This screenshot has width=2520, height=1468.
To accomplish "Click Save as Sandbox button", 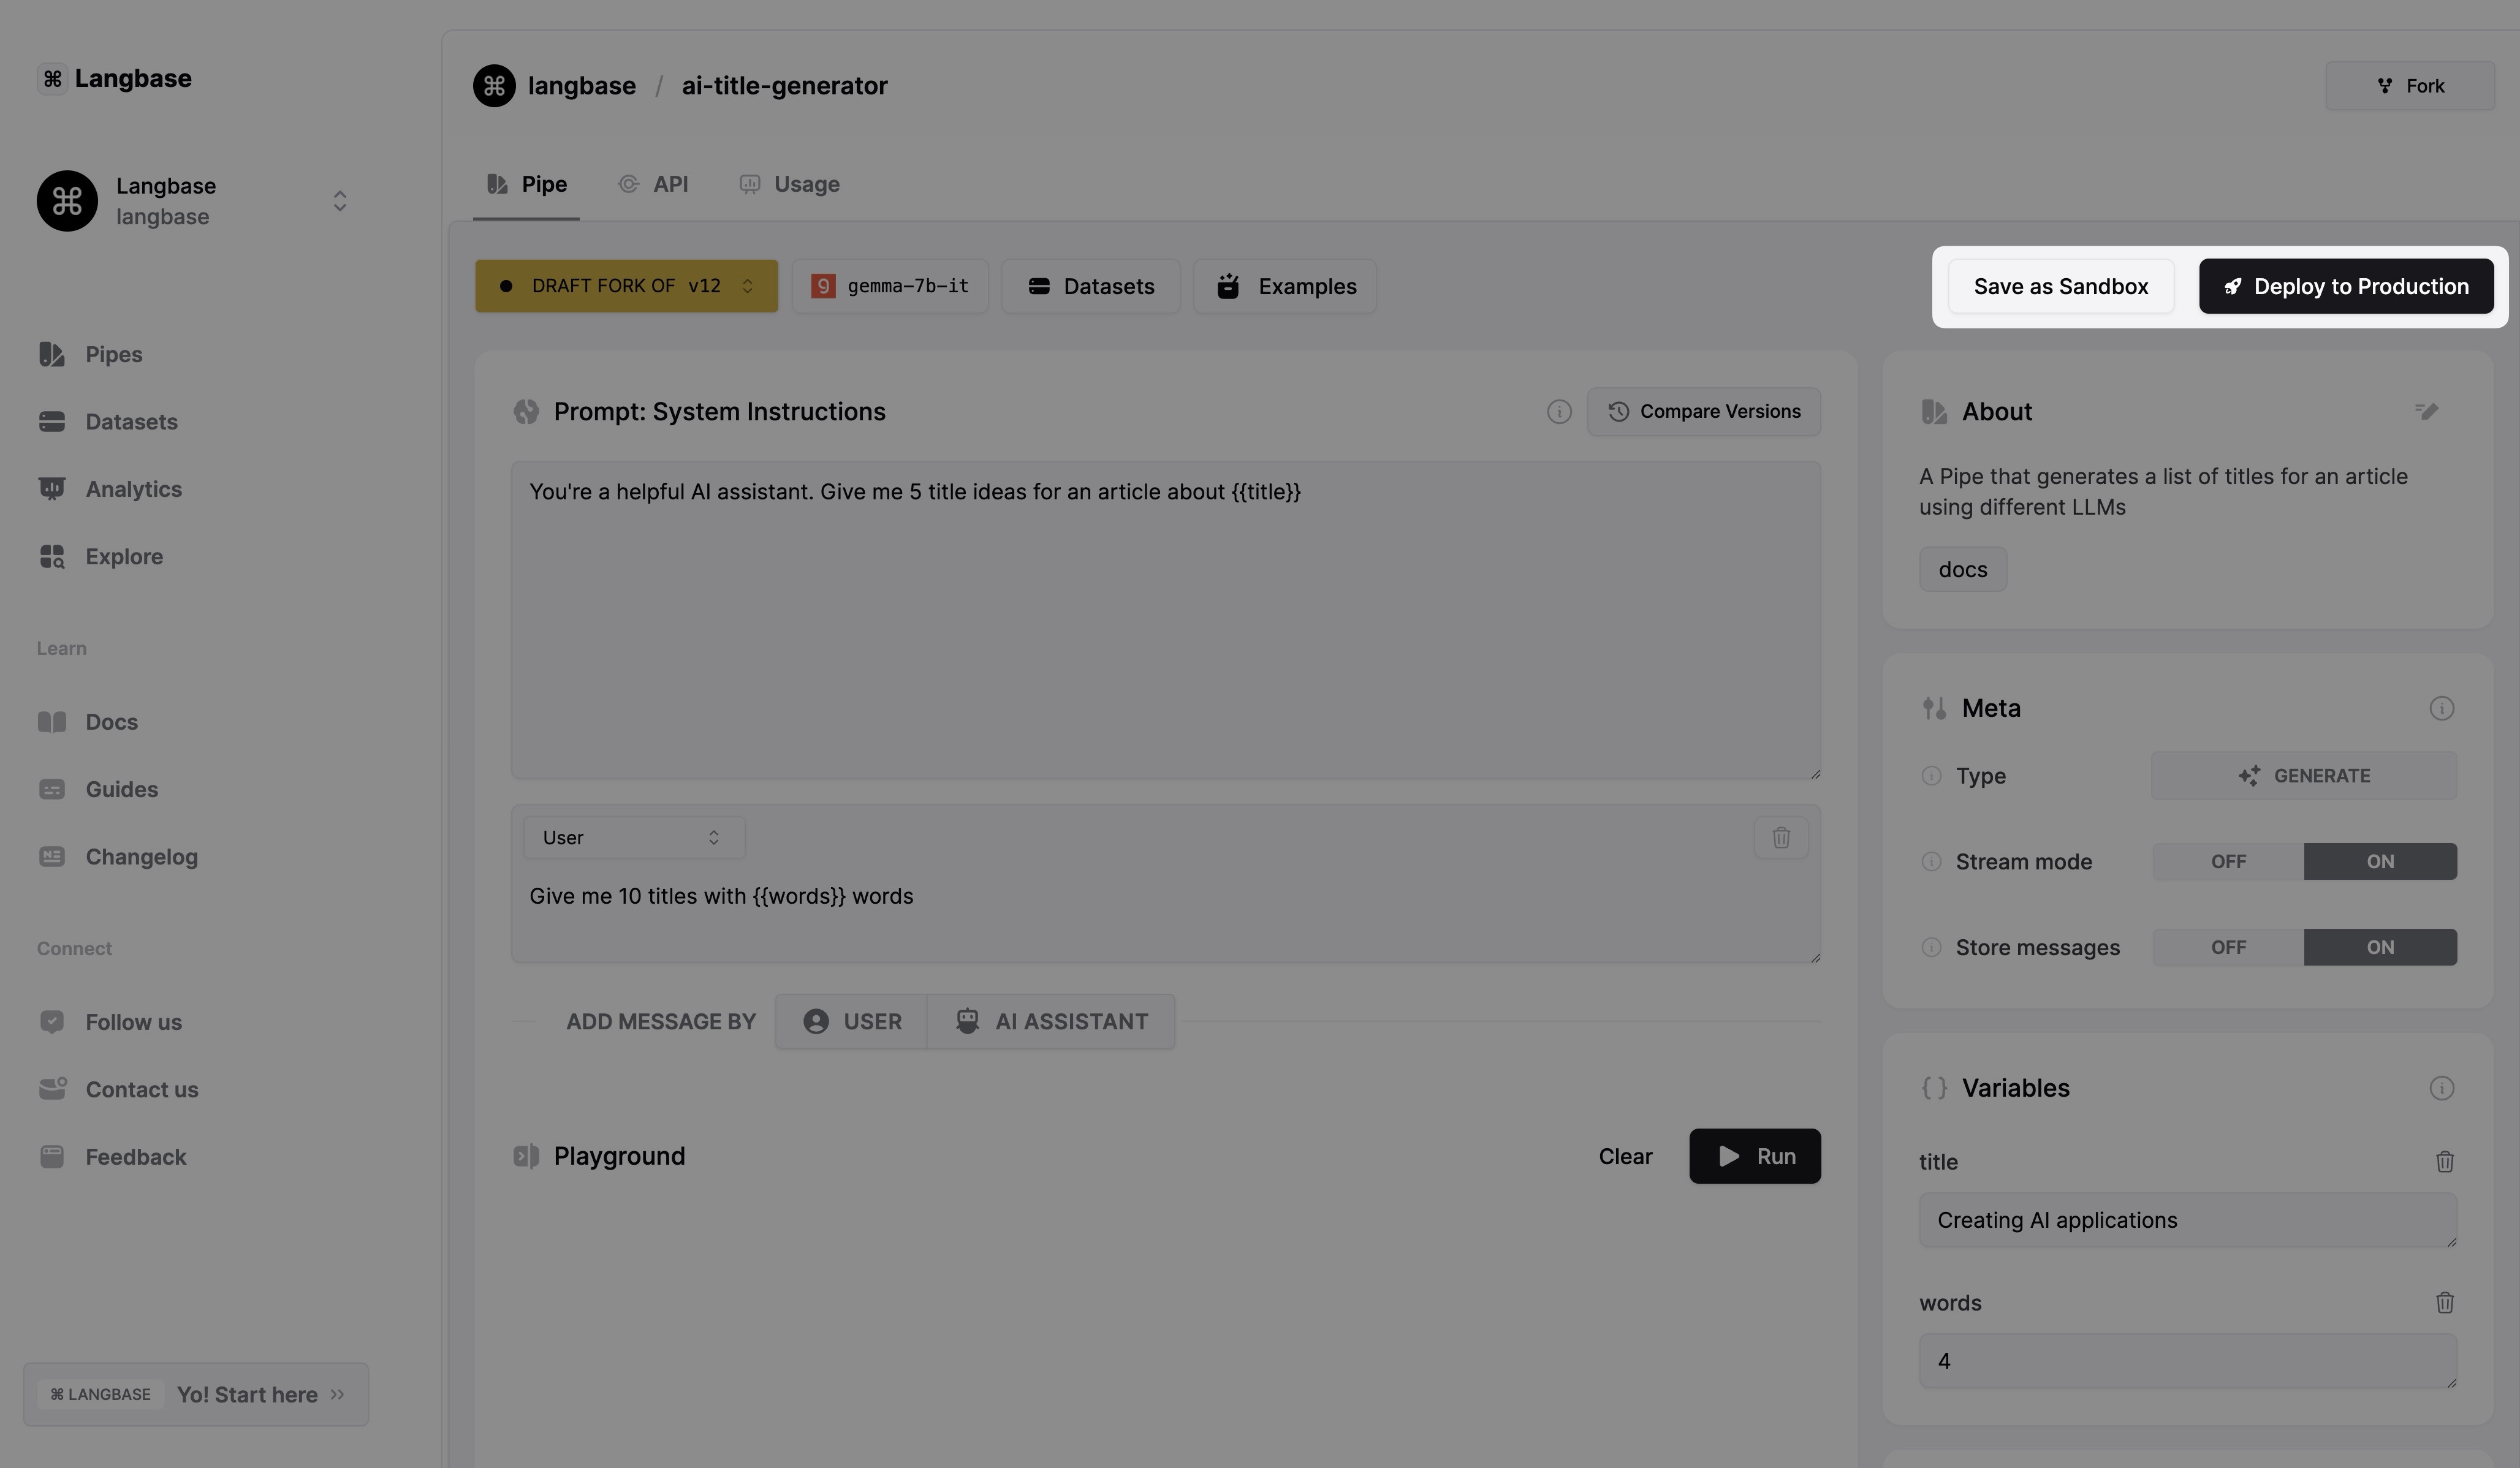I will [x=2060, y=286].
